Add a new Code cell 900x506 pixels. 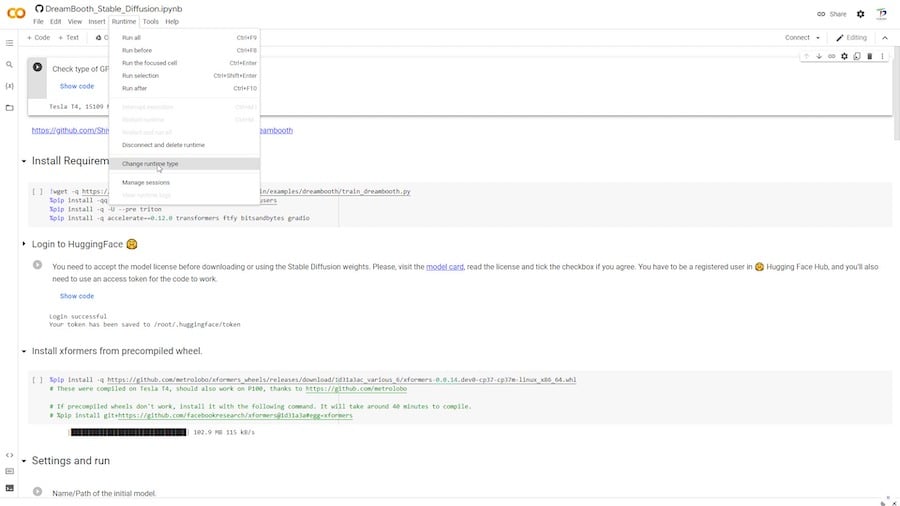click(x=38, y=38)
